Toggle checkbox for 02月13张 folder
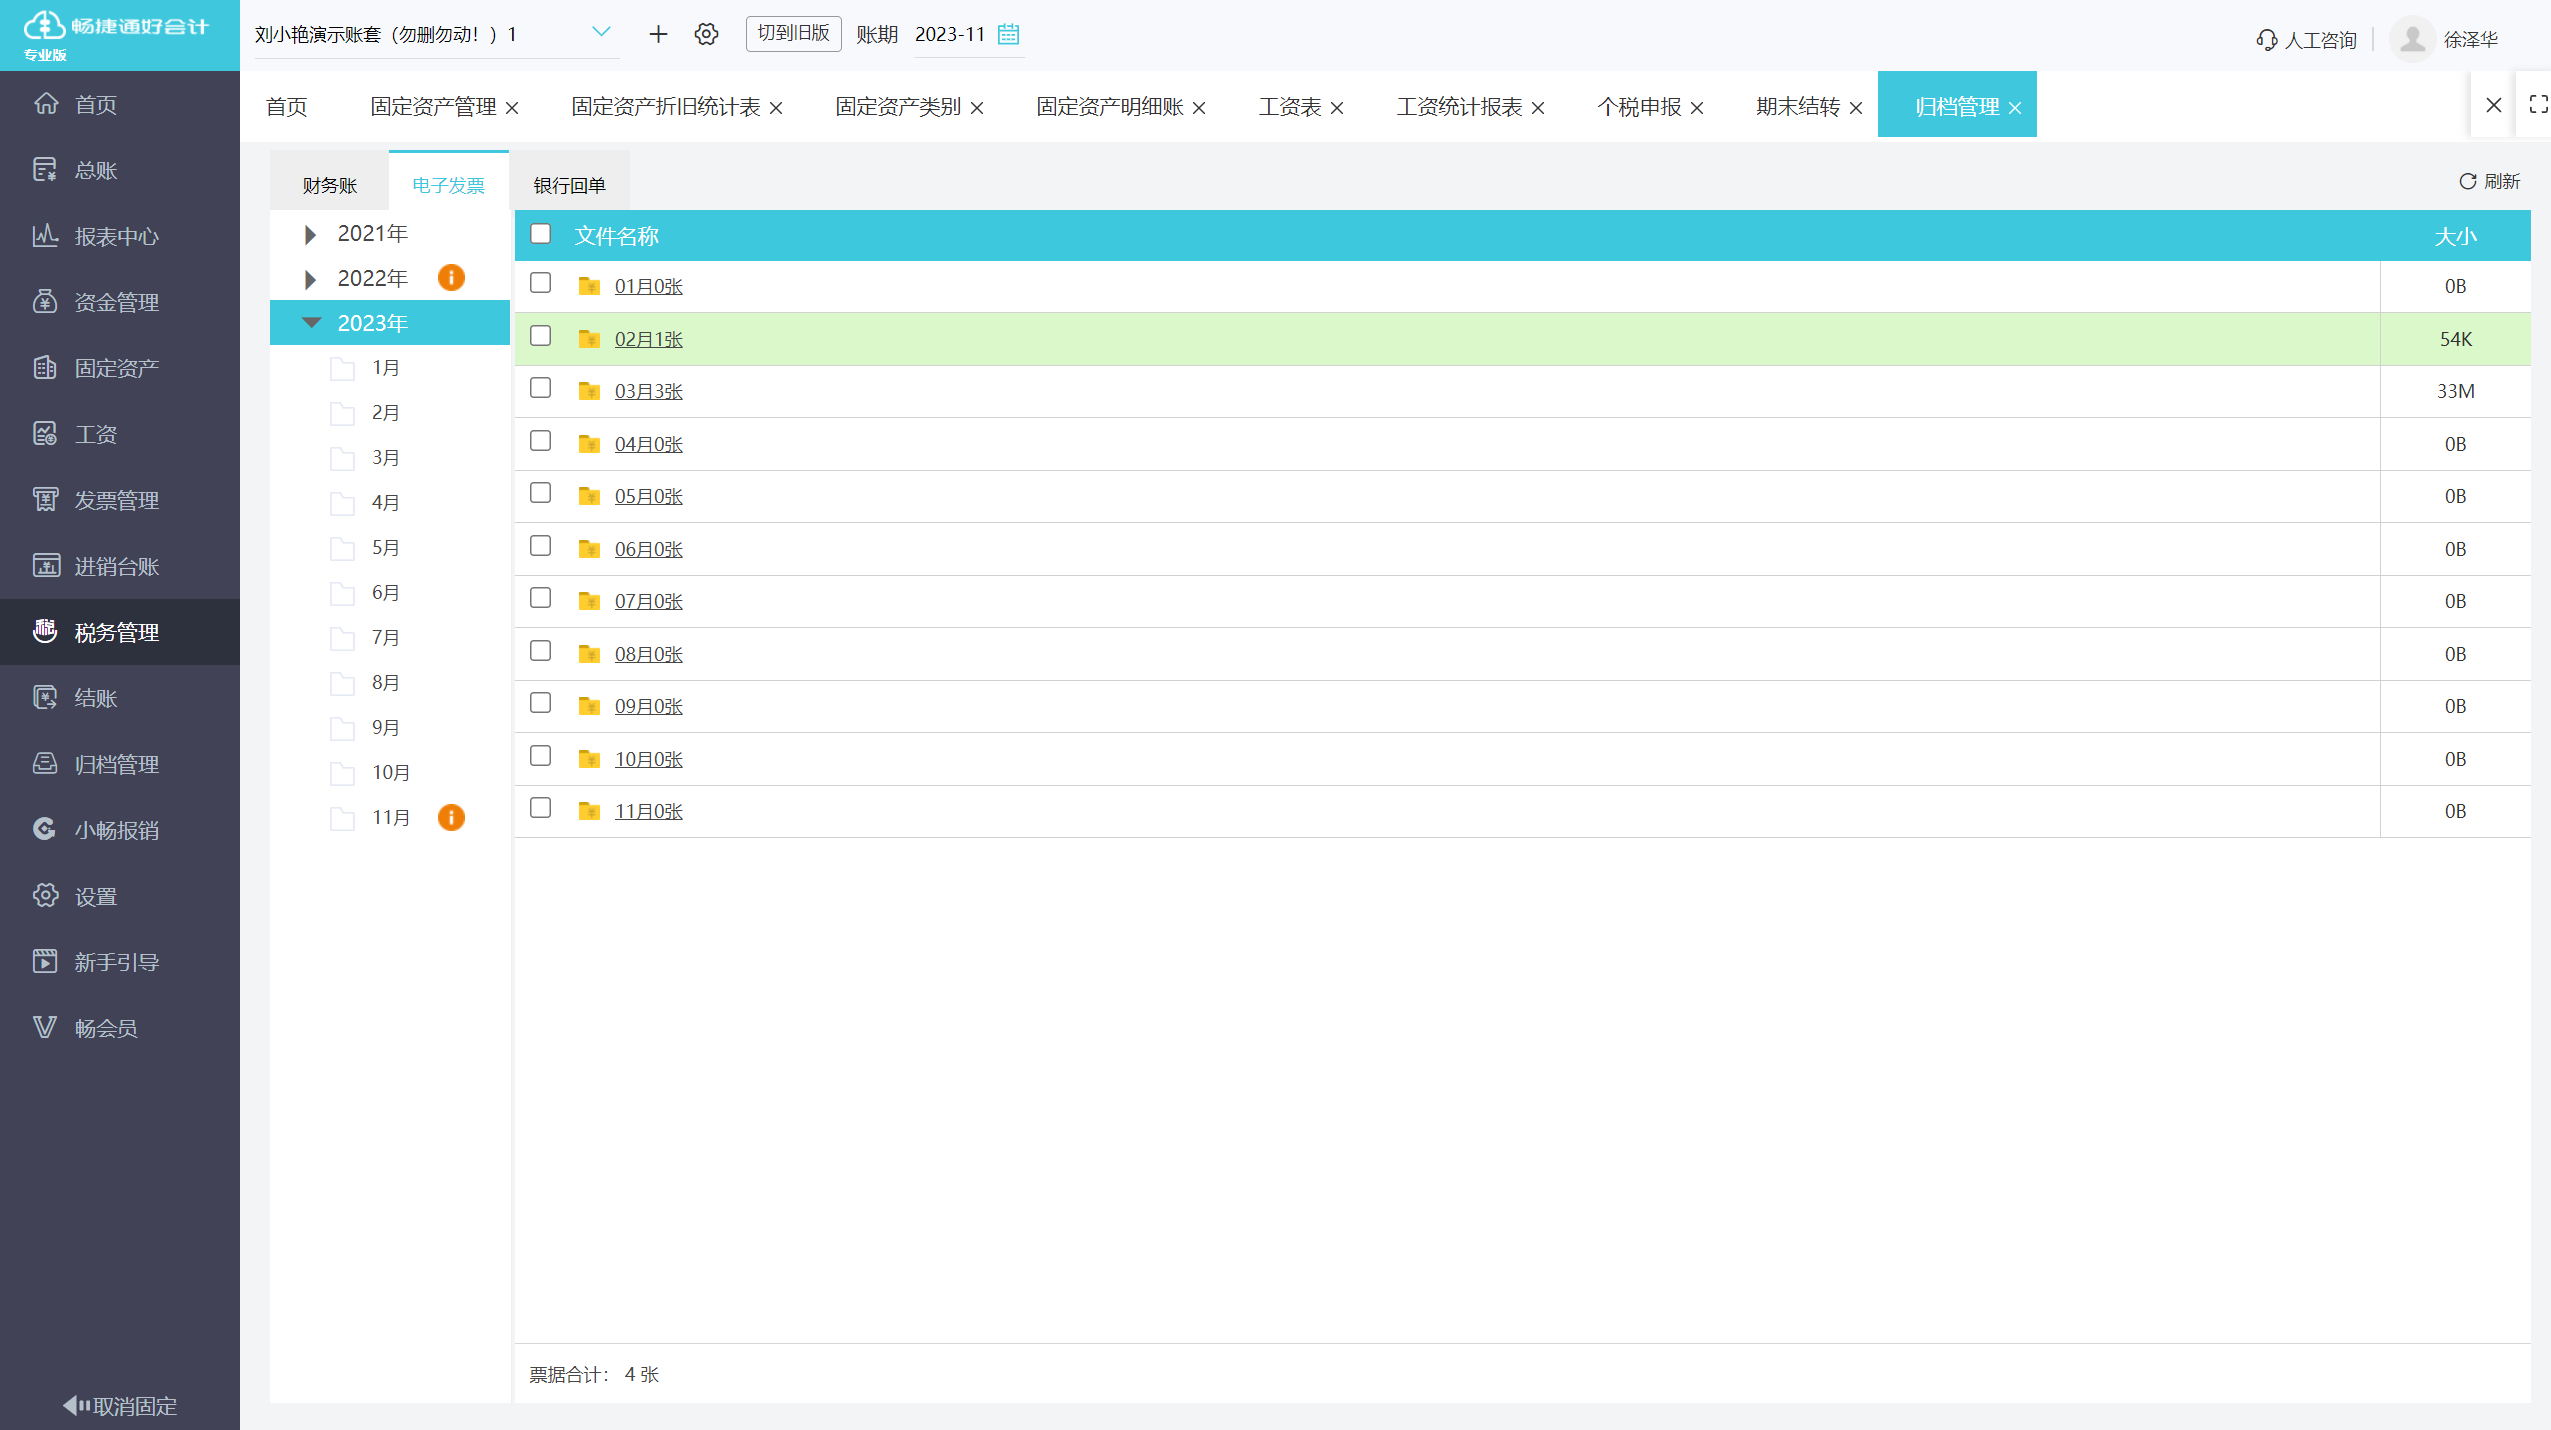Viewport: 2551px width, 1430px height. coord(541,338)
